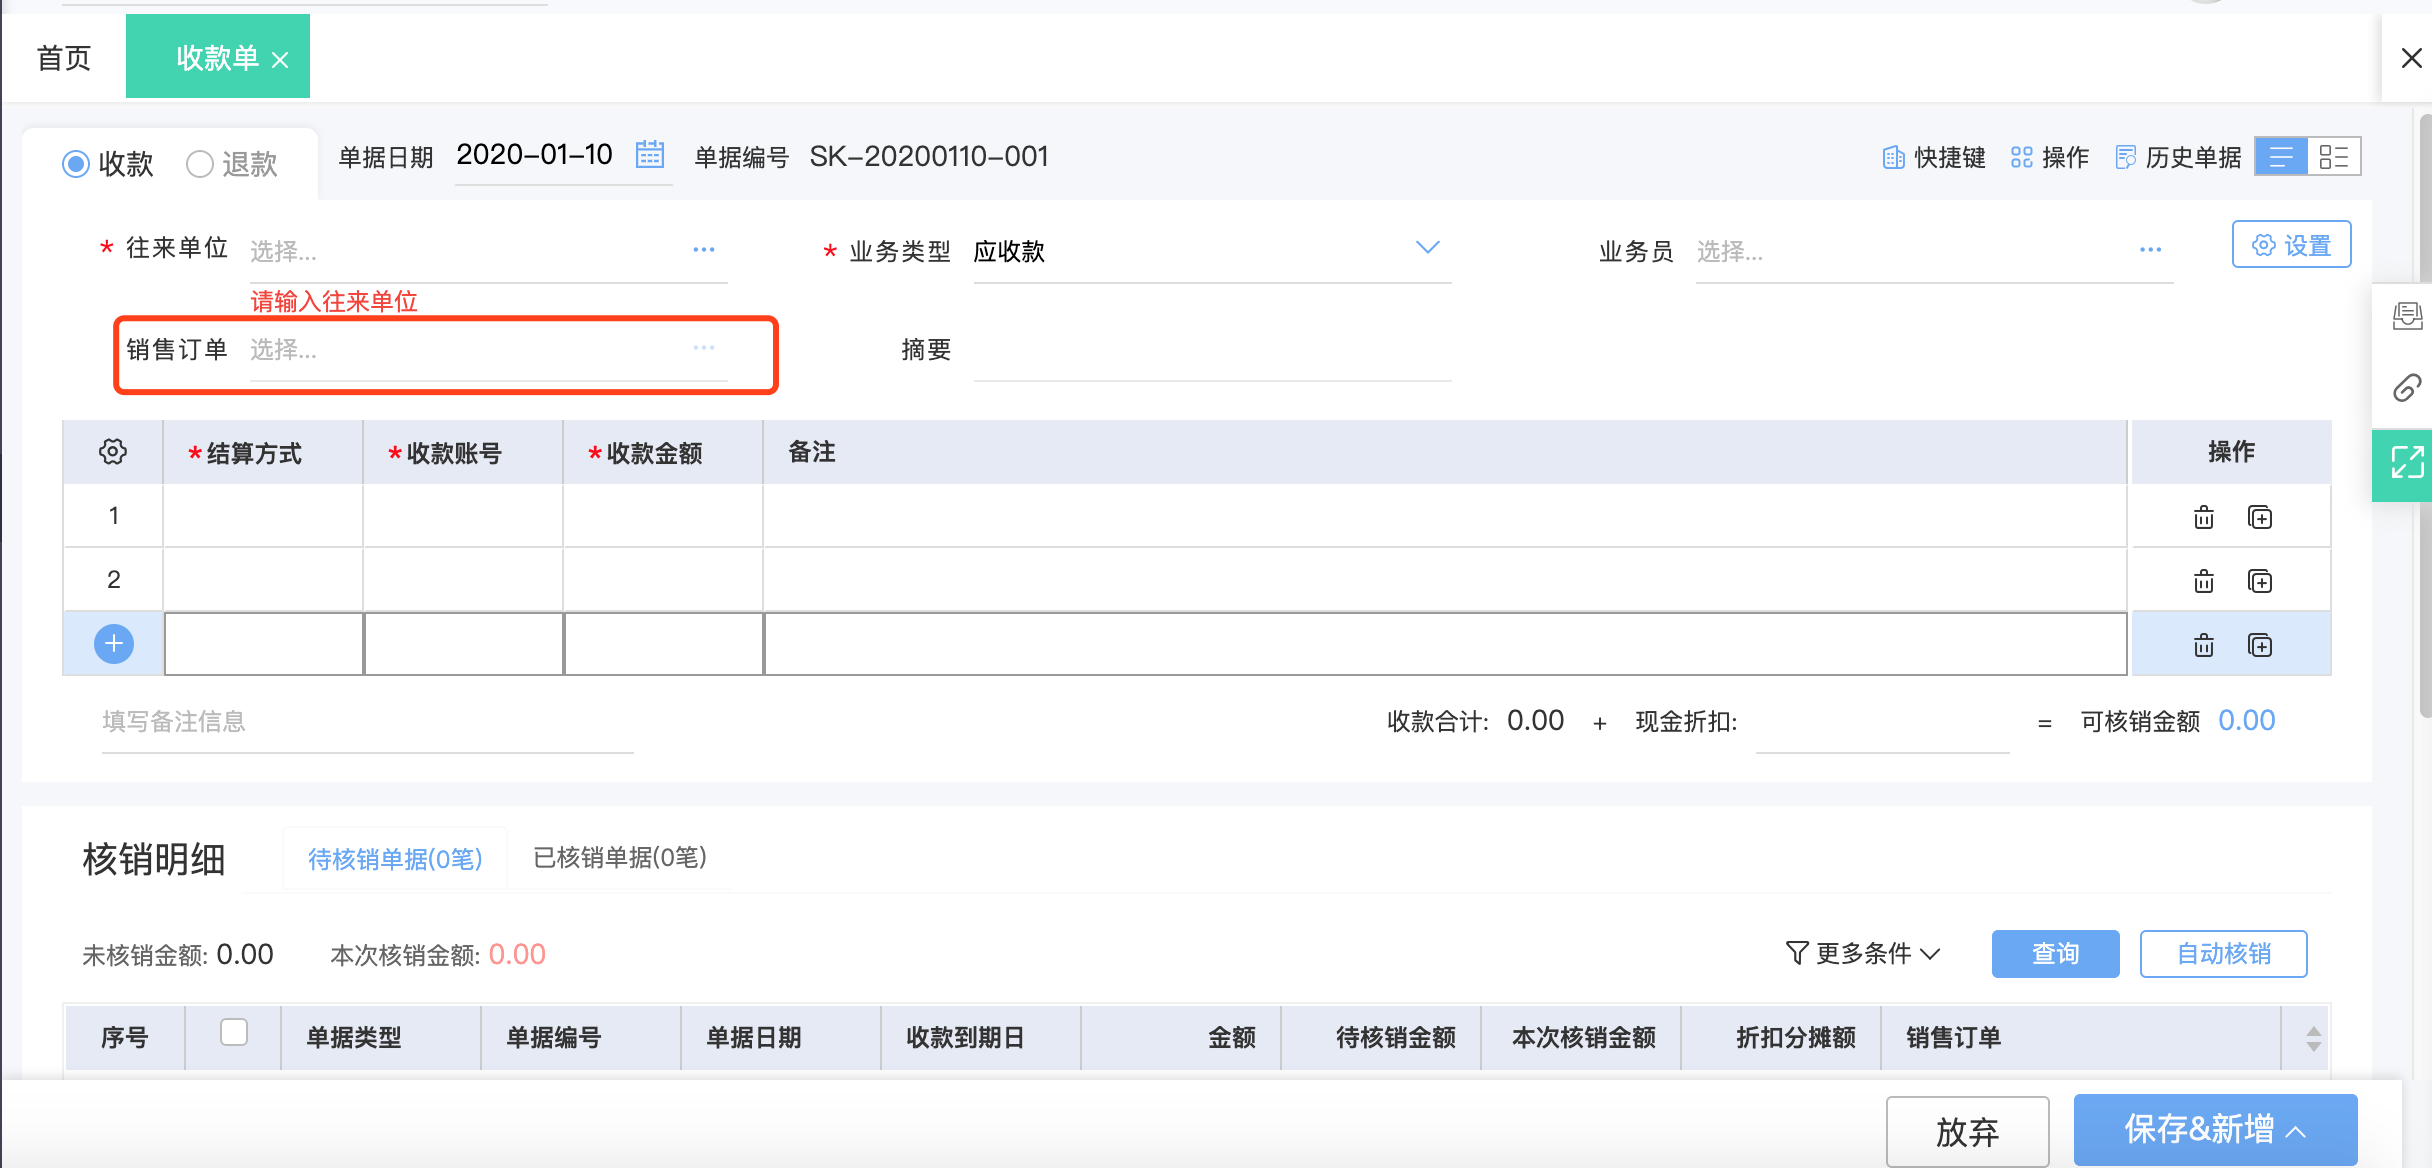This screenshot has height=1168, width=2432.
Task: Click the add row plus icon
Action: (x=113, y=642)
